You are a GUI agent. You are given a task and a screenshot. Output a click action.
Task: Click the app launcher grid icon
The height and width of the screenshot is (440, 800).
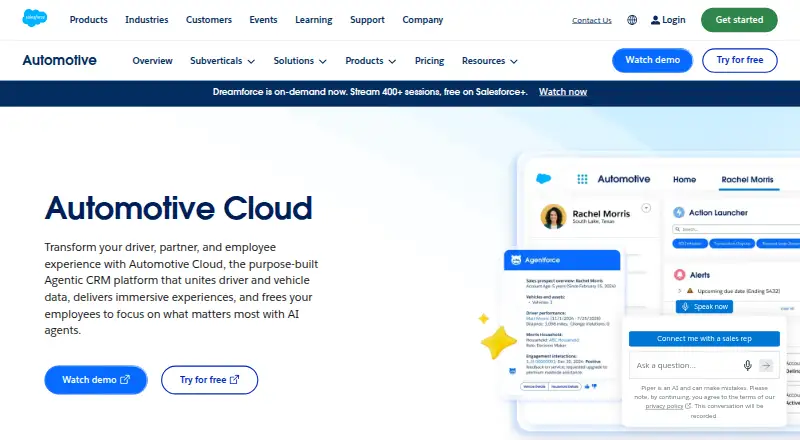pos(582,179)
